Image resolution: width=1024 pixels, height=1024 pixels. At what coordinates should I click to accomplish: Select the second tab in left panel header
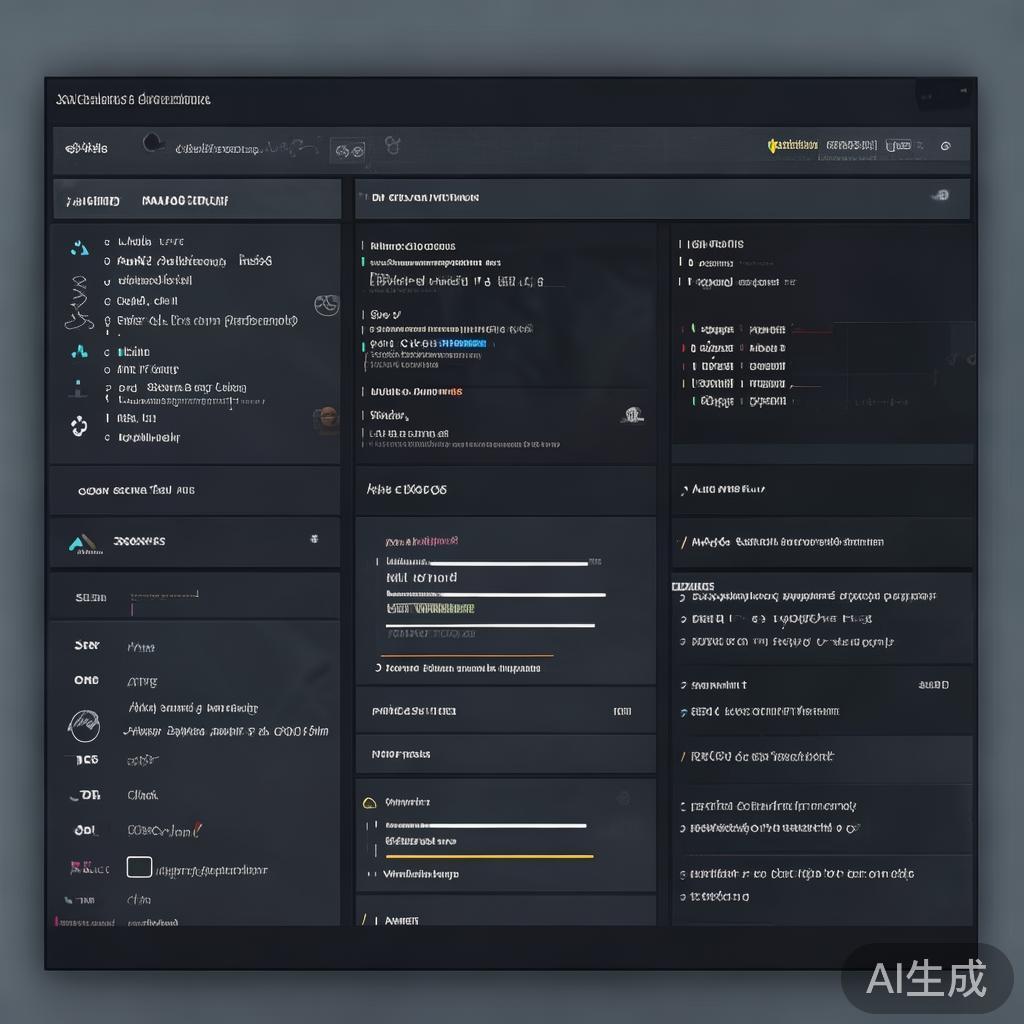(x=185, y=200)
